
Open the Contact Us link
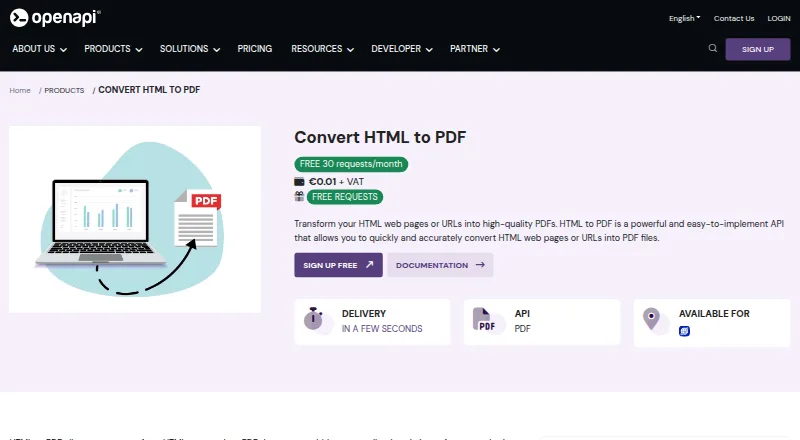coord(734,18)
